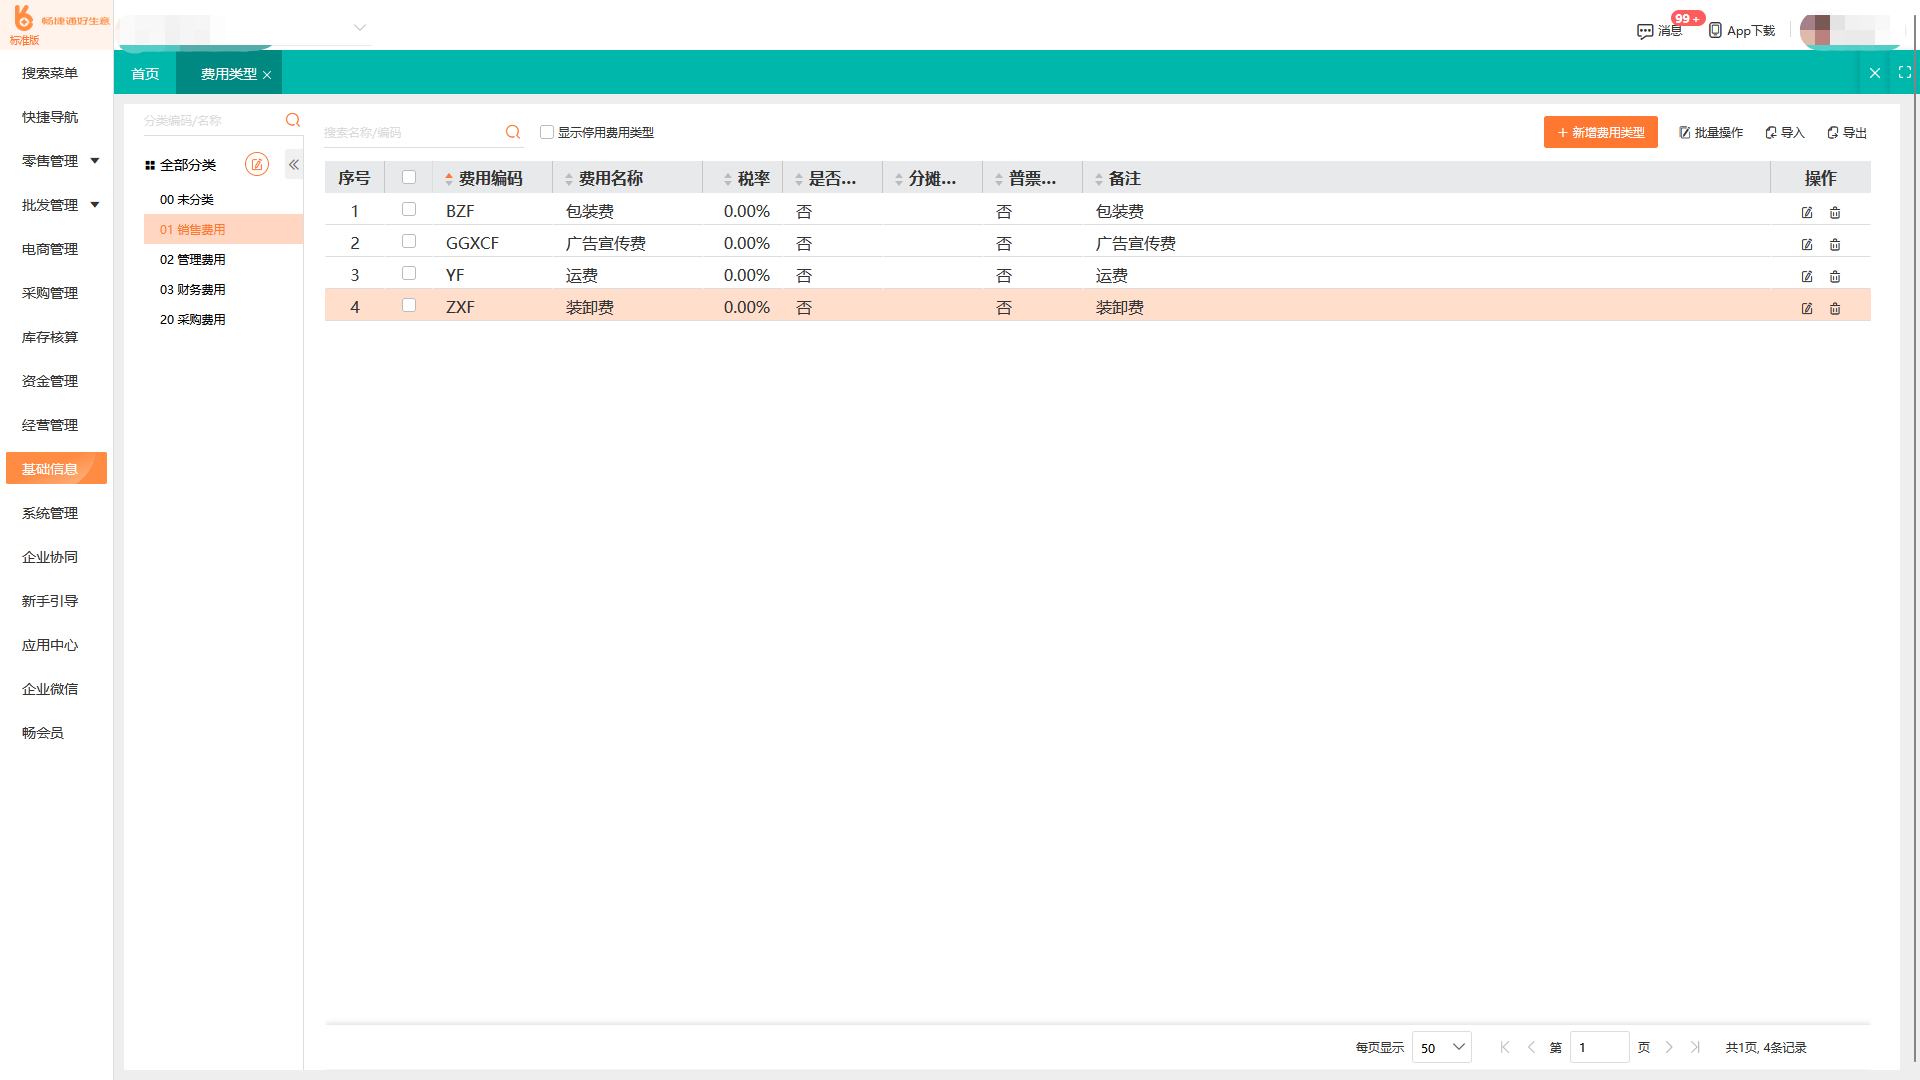1920x1080 pixels.
Task: Expand the 全部分类 tree item
Action: (149, 164)
